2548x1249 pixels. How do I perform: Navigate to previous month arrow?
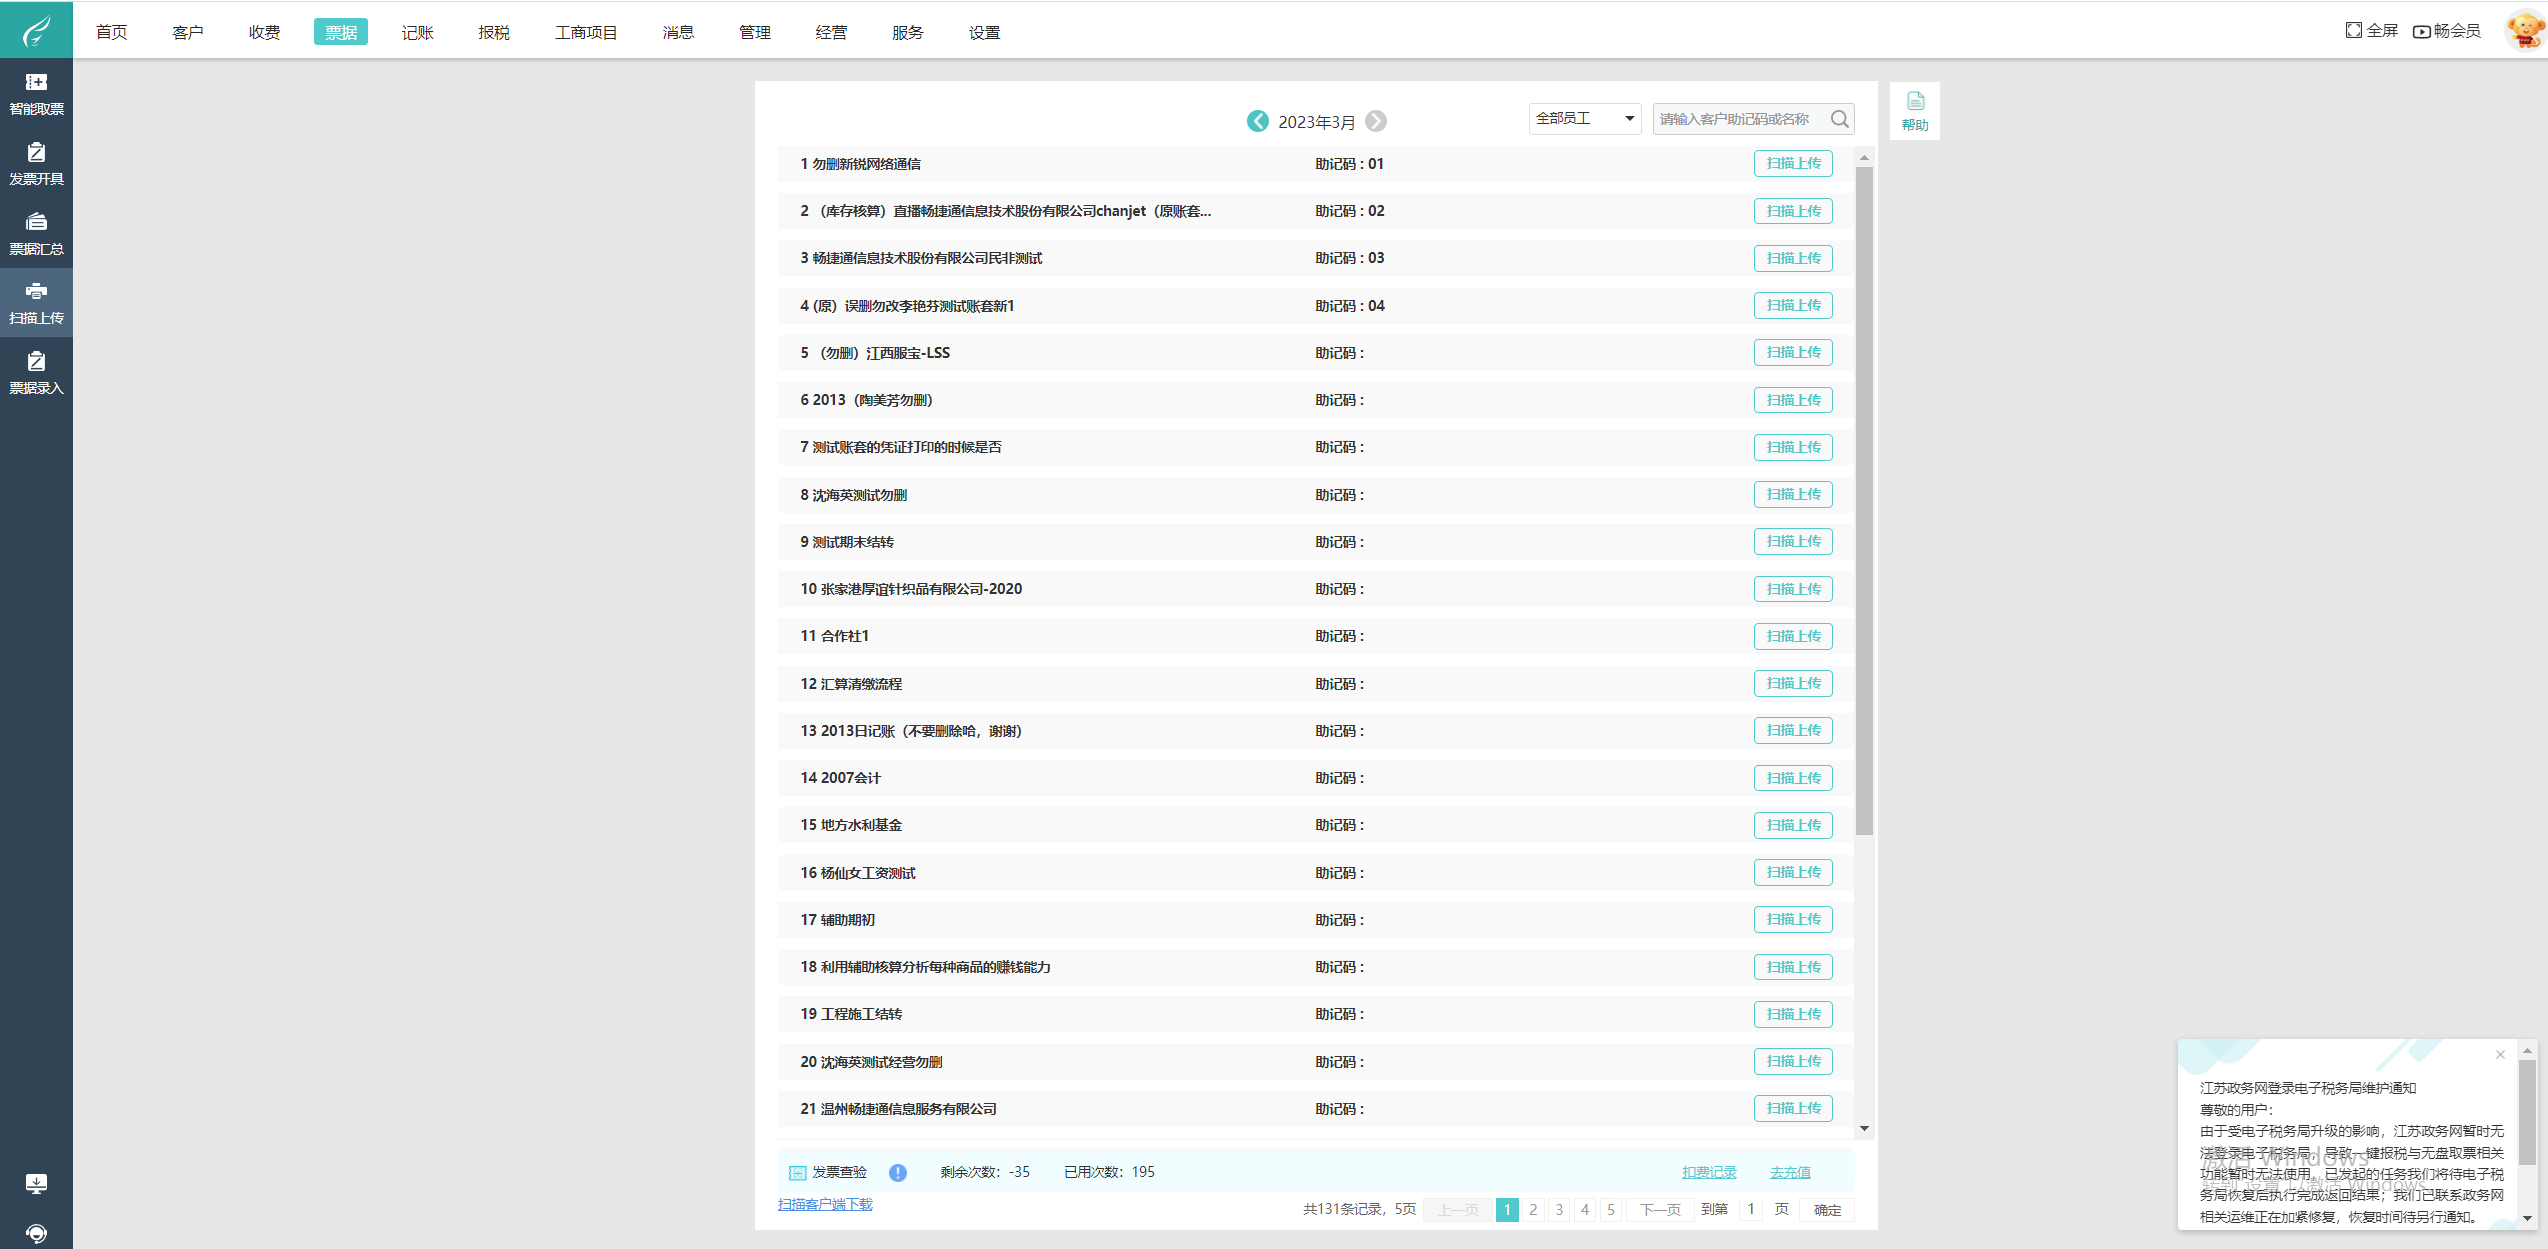tap(1258, 122)
